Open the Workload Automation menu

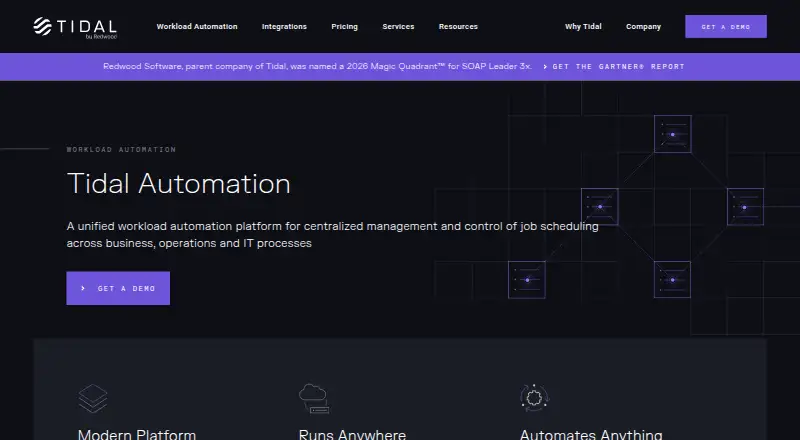[x=197, y=27]
